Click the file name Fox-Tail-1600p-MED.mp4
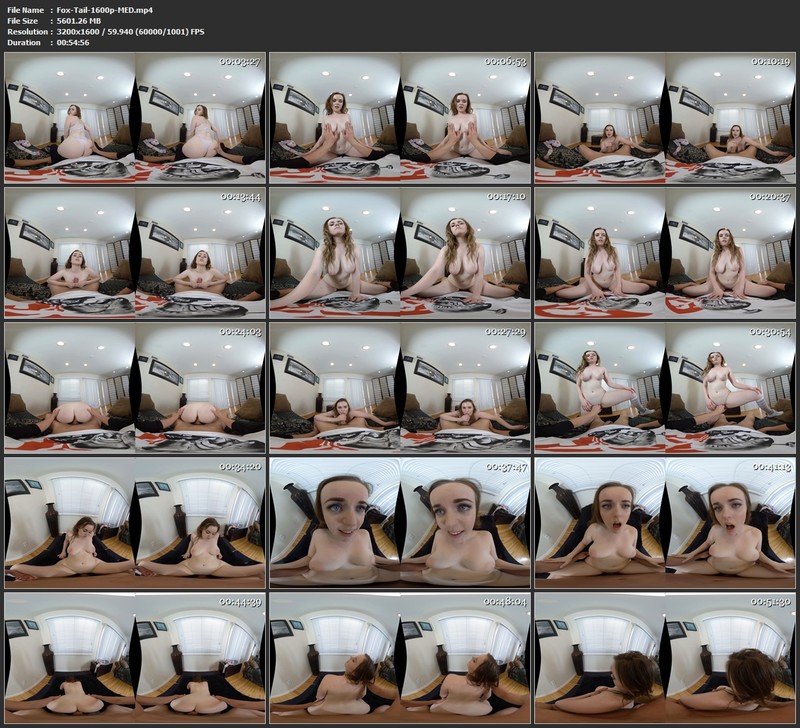This screenshot has width=800, height=728. click(x=98, y=9)
